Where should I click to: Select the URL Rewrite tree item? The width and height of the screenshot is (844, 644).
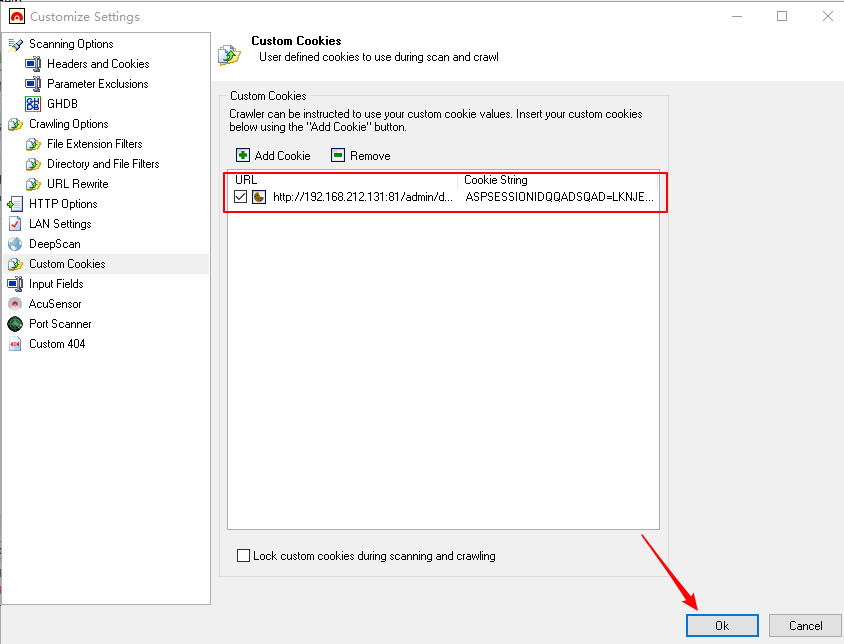click(77, 184)
